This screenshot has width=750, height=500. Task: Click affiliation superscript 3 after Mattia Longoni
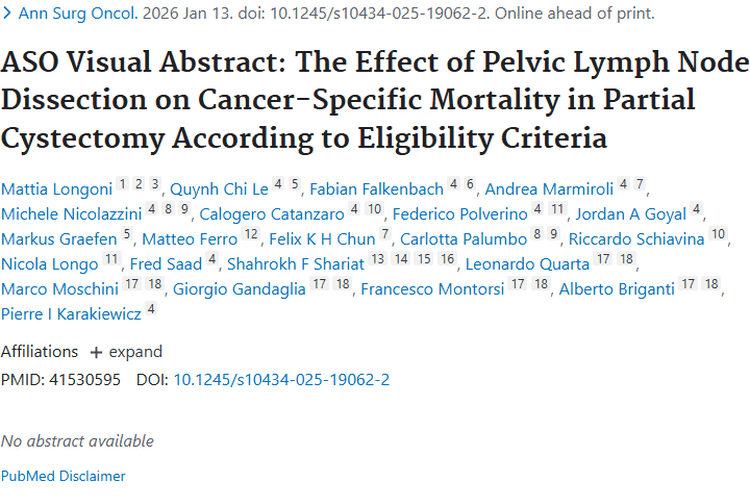tap(154, 184)
